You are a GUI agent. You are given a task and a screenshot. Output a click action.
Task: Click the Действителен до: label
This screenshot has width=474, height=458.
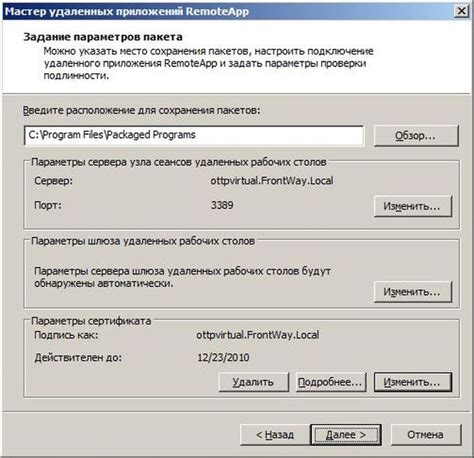(78, 358)
